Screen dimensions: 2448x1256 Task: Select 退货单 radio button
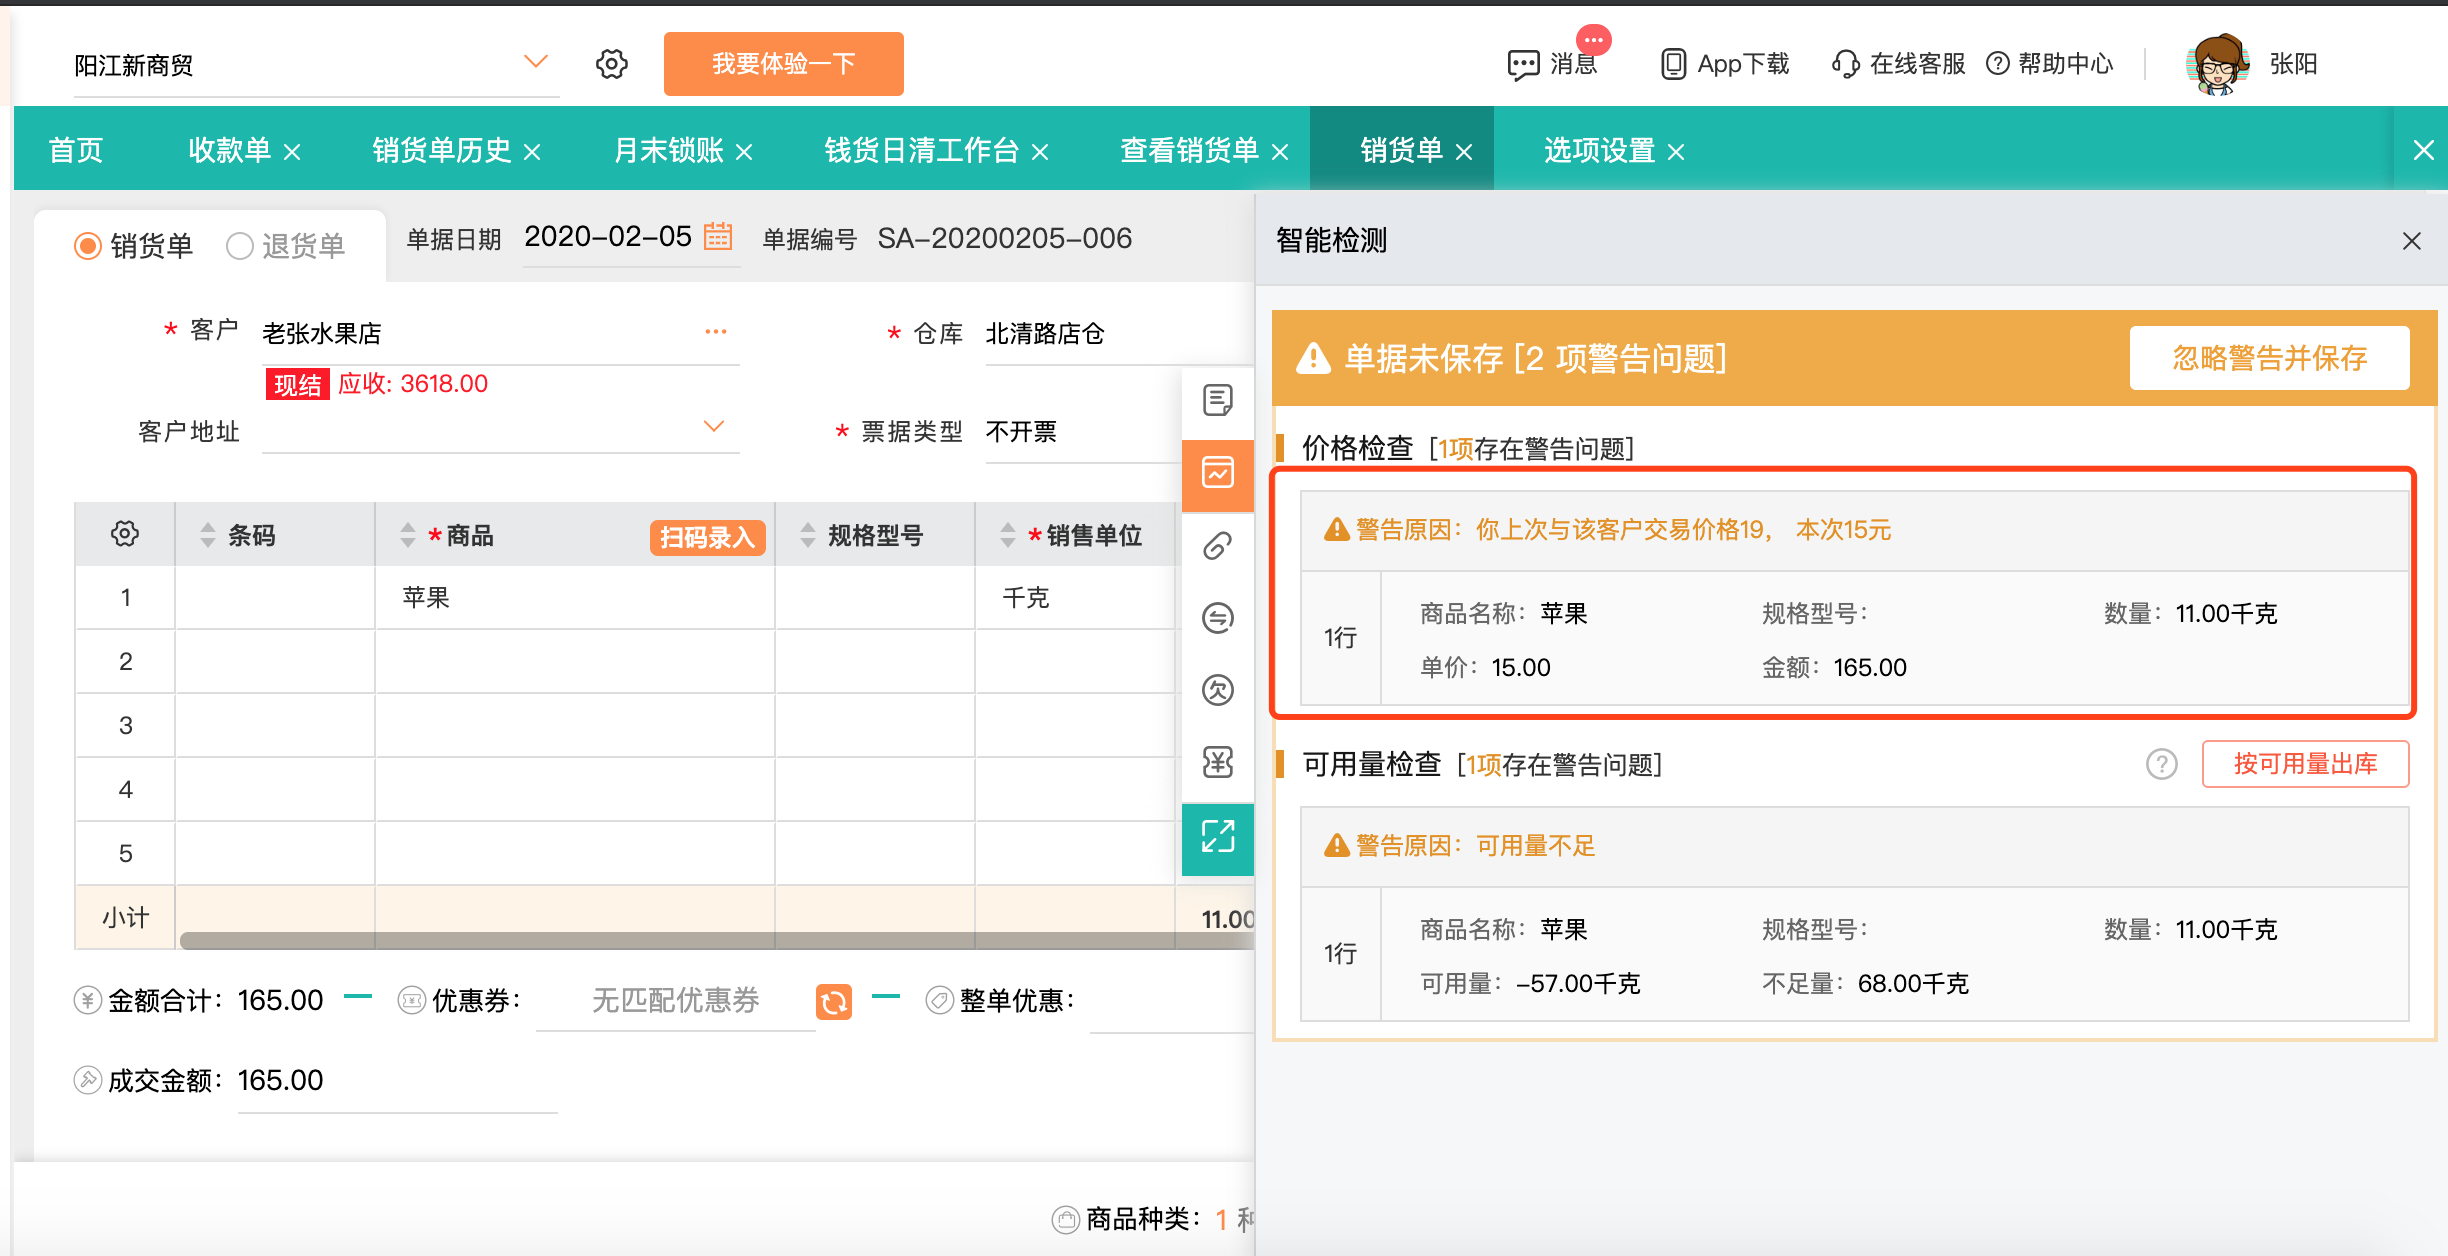(x=243, y=248)
